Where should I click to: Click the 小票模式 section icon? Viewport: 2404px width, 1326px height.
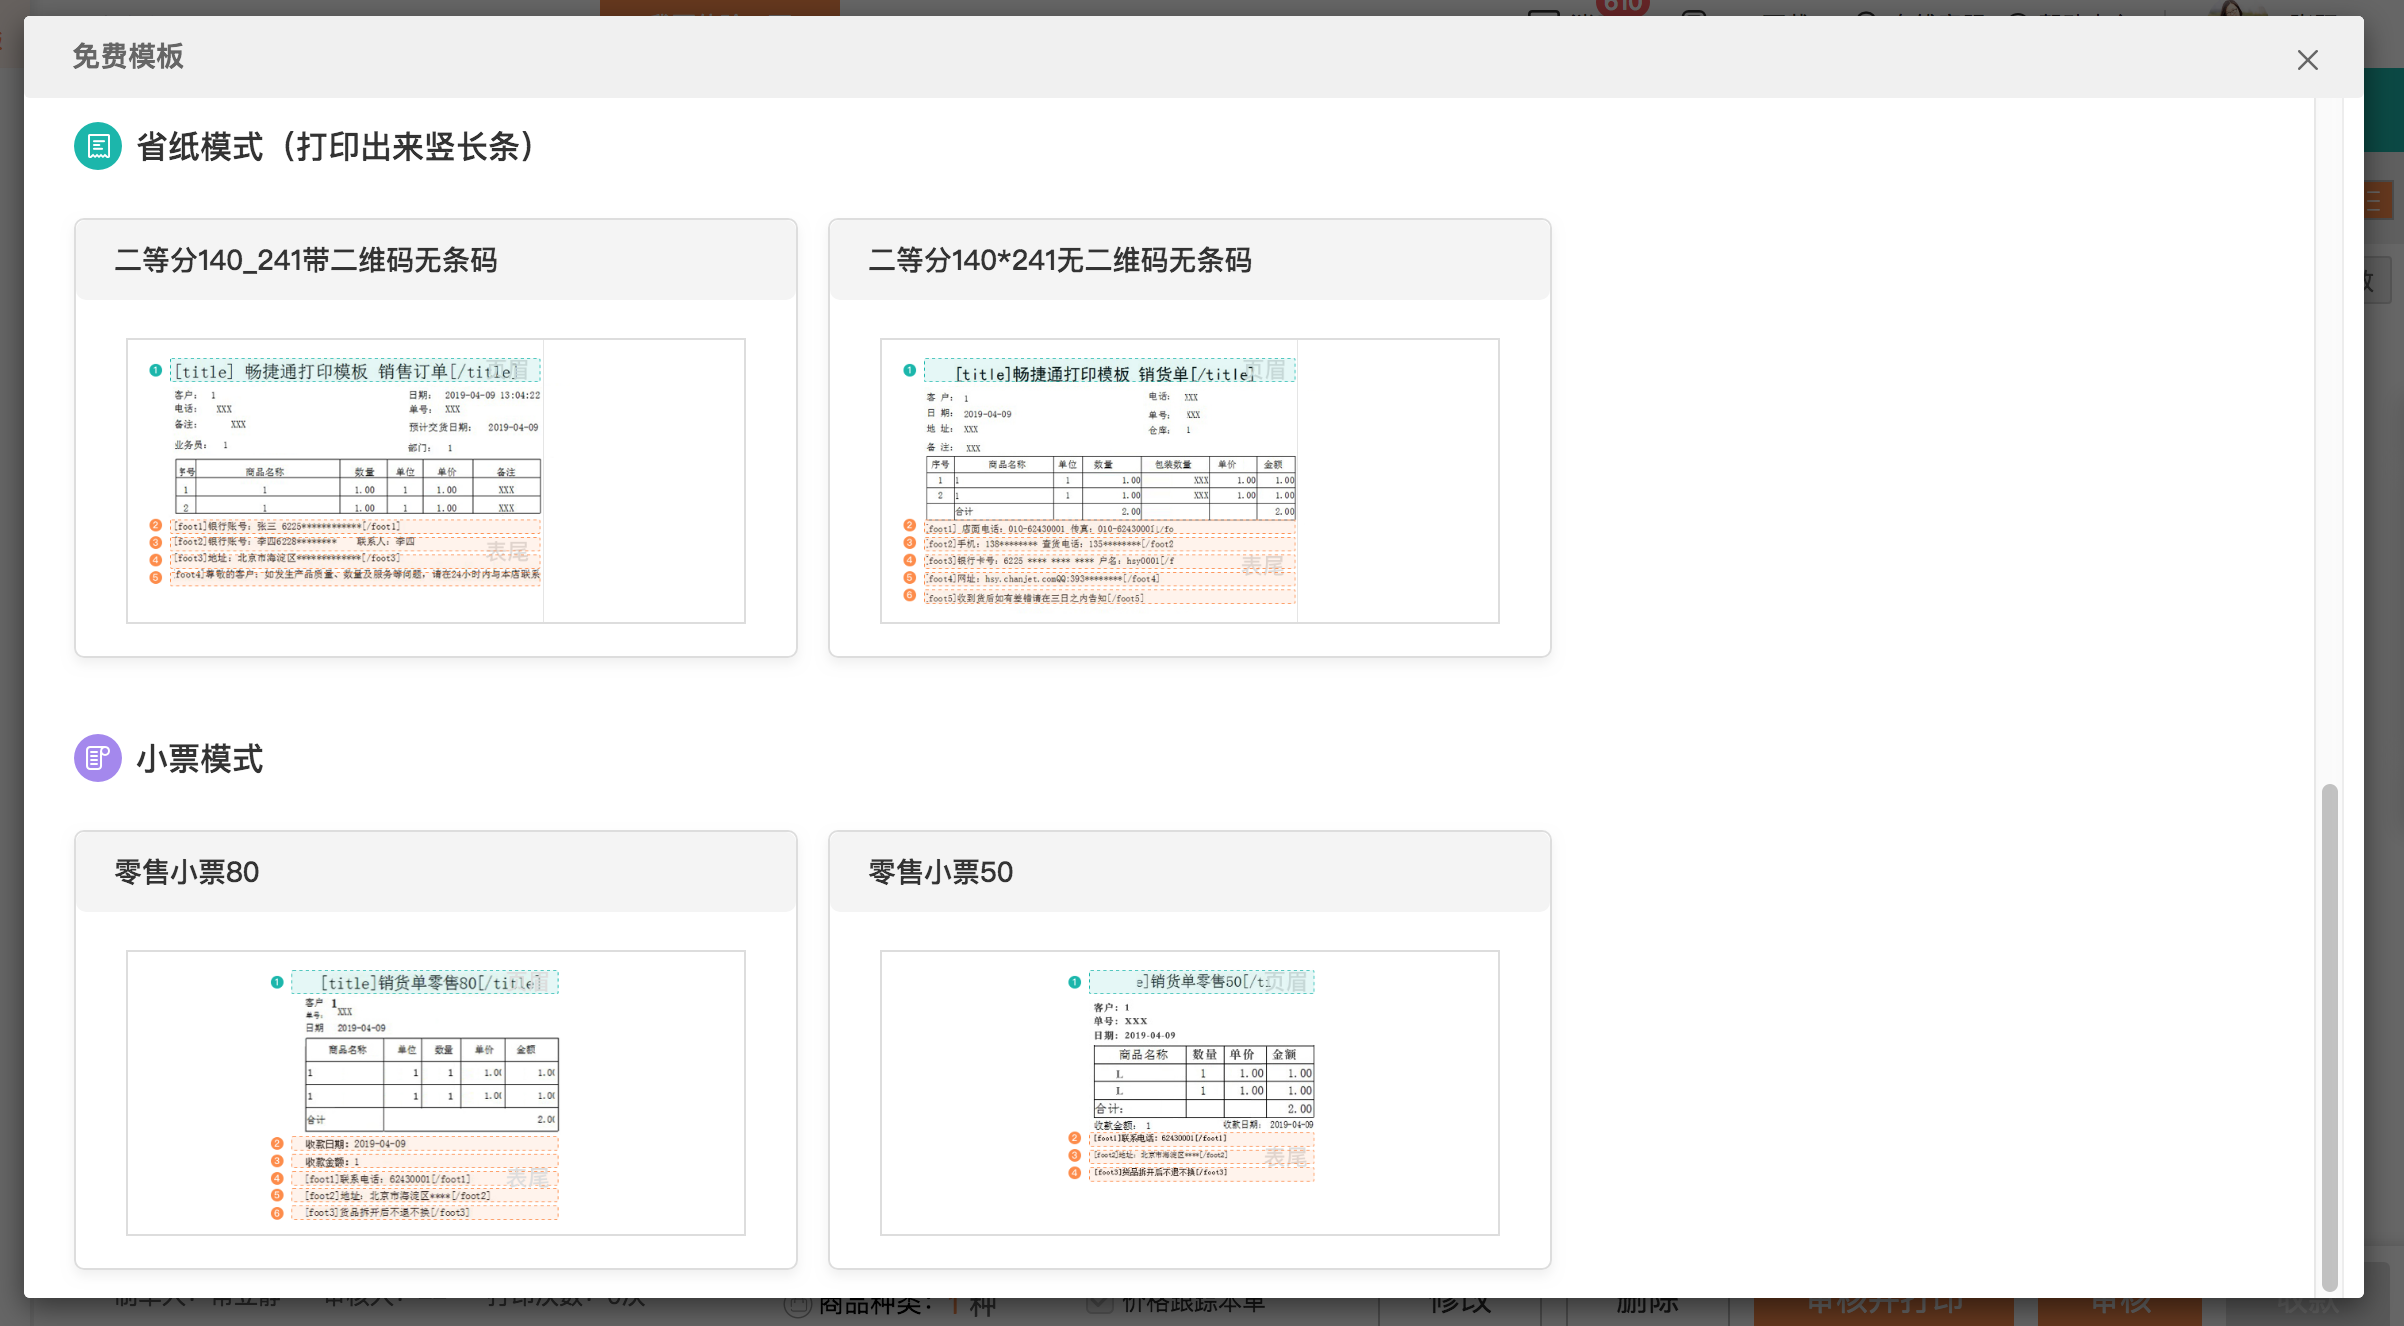[96, 758]
